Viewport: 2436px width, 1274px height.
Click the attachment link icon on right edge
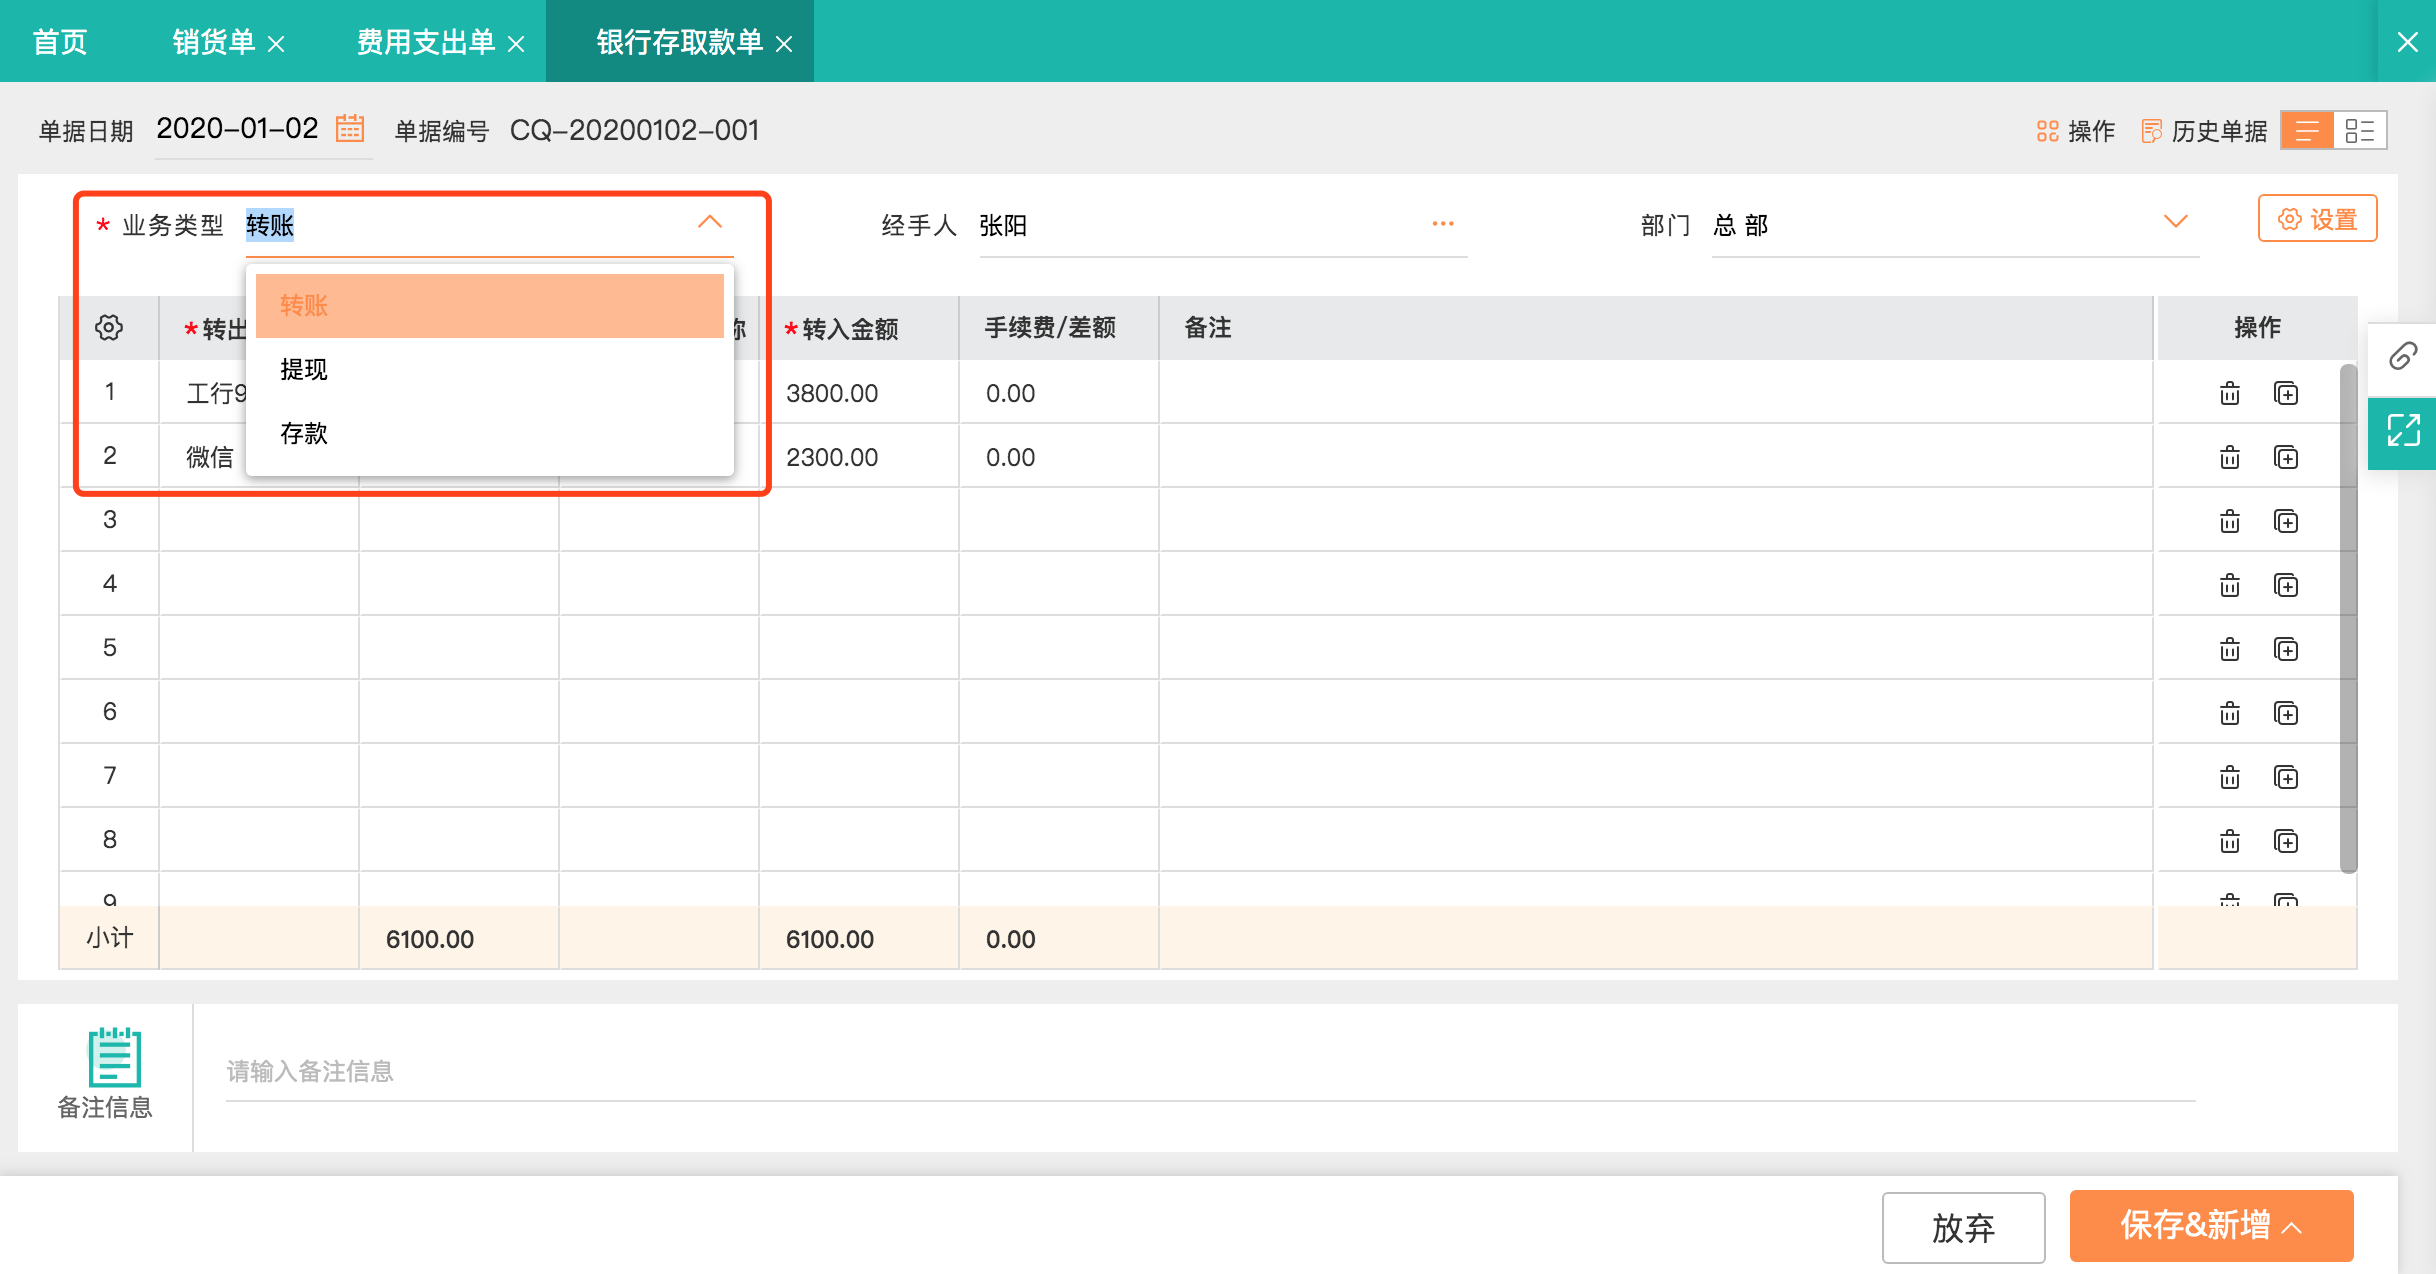2404,359
